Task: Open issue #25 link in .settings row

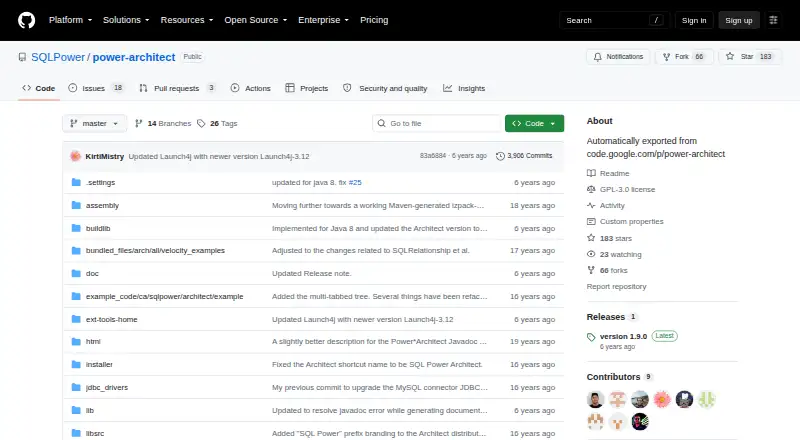Action: click(355, 182)
